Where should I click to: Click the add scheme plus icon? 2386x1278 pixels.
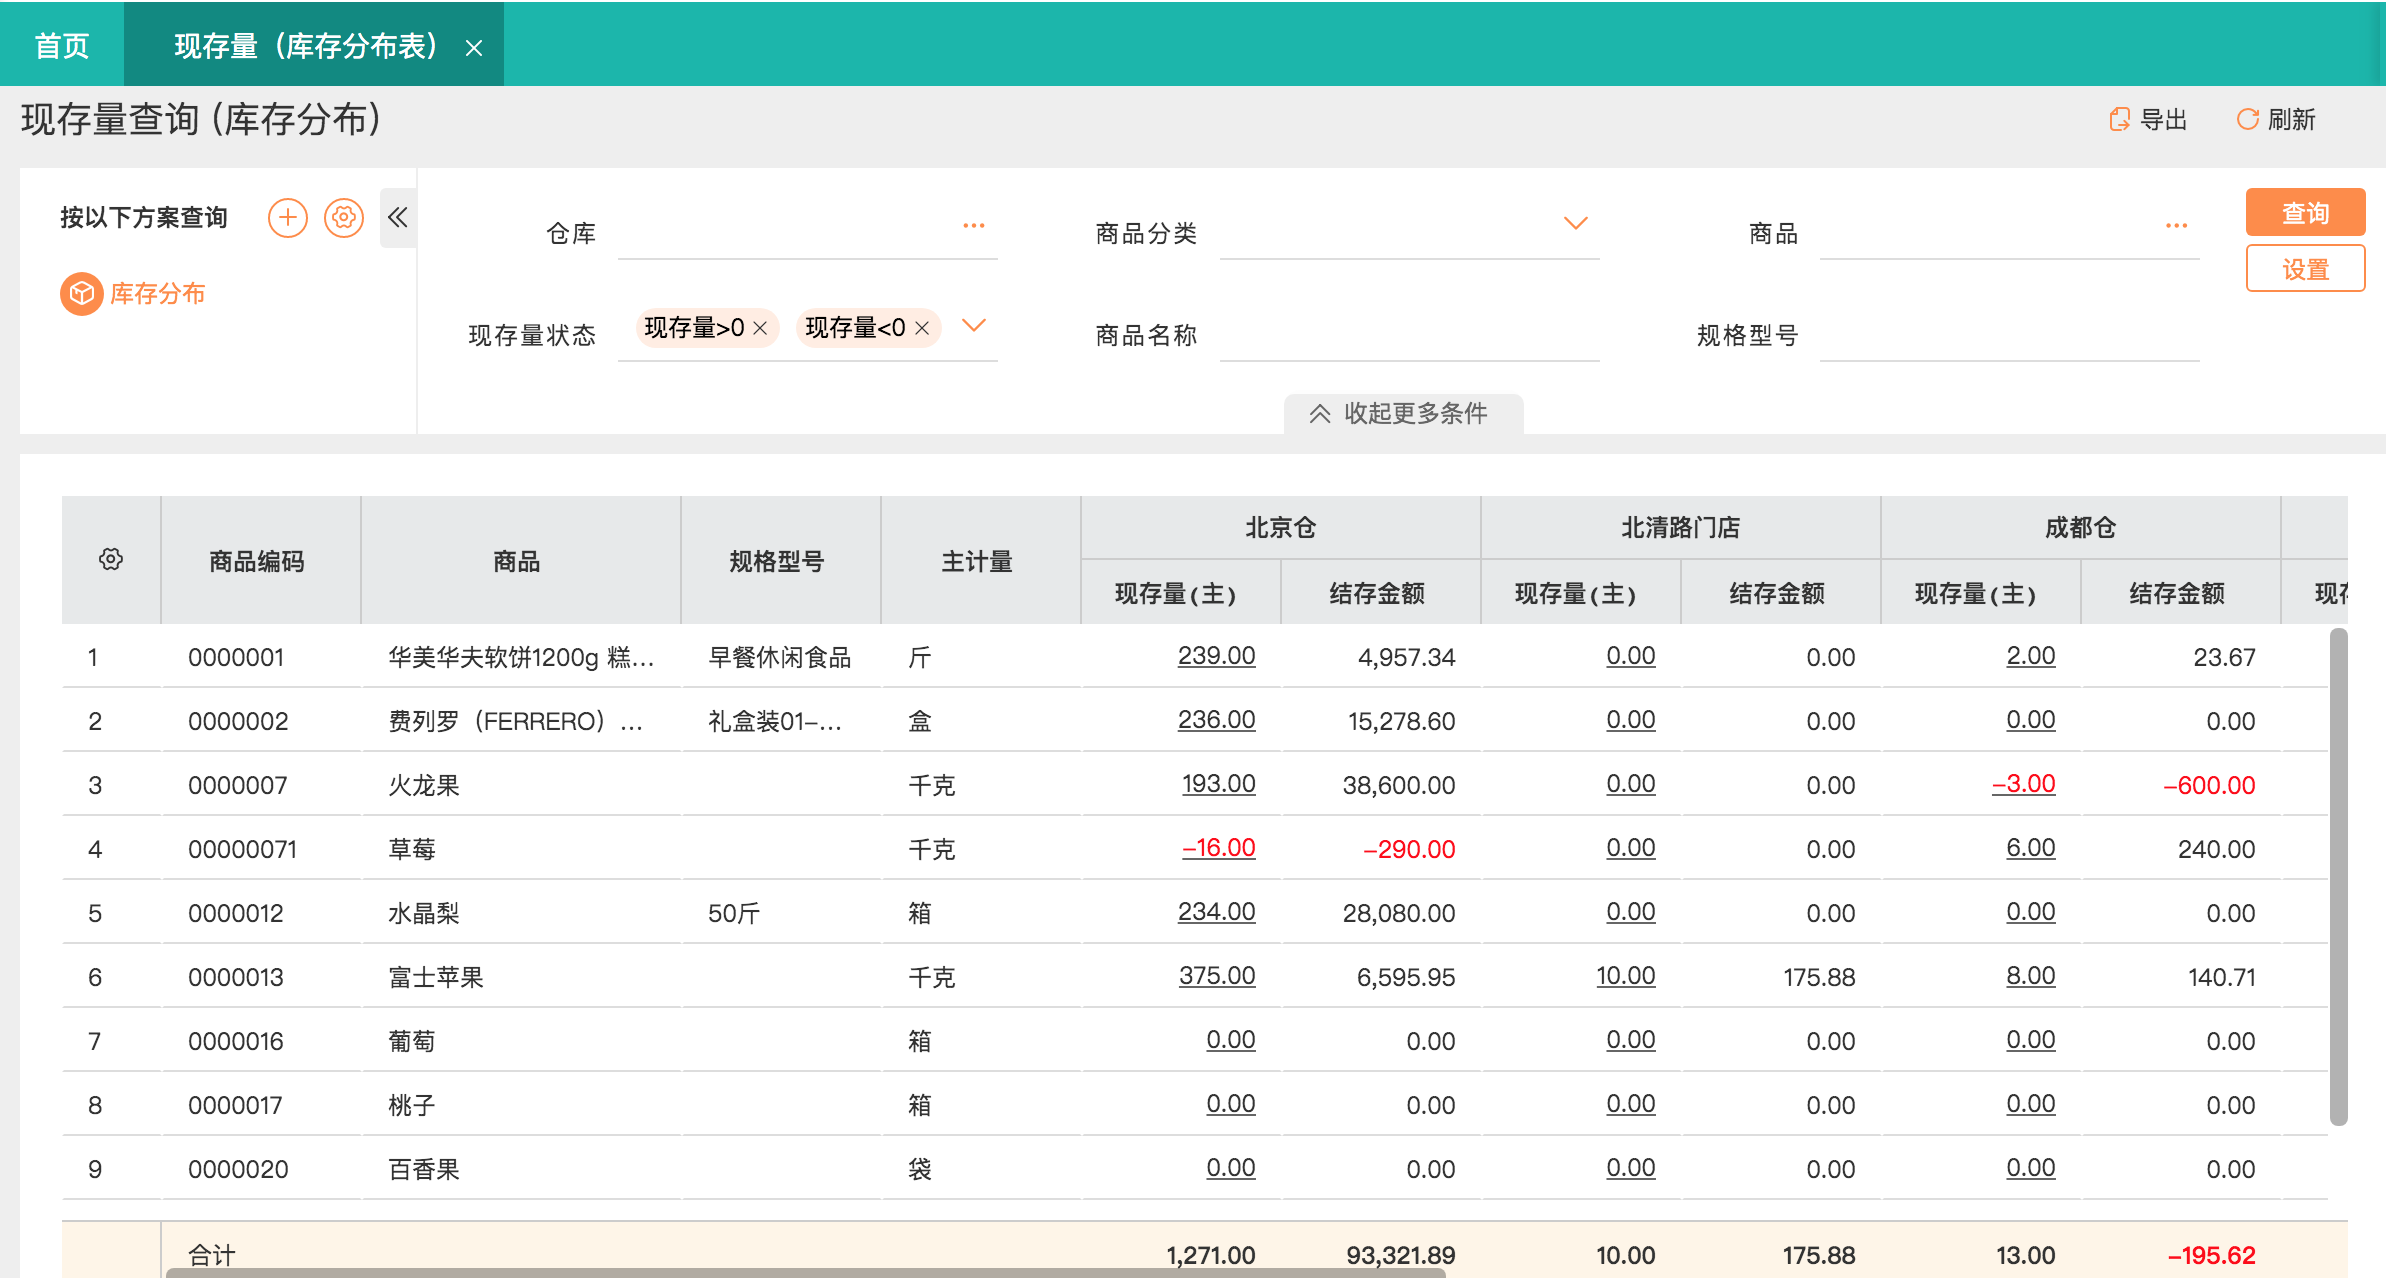(x=289, y=218)
